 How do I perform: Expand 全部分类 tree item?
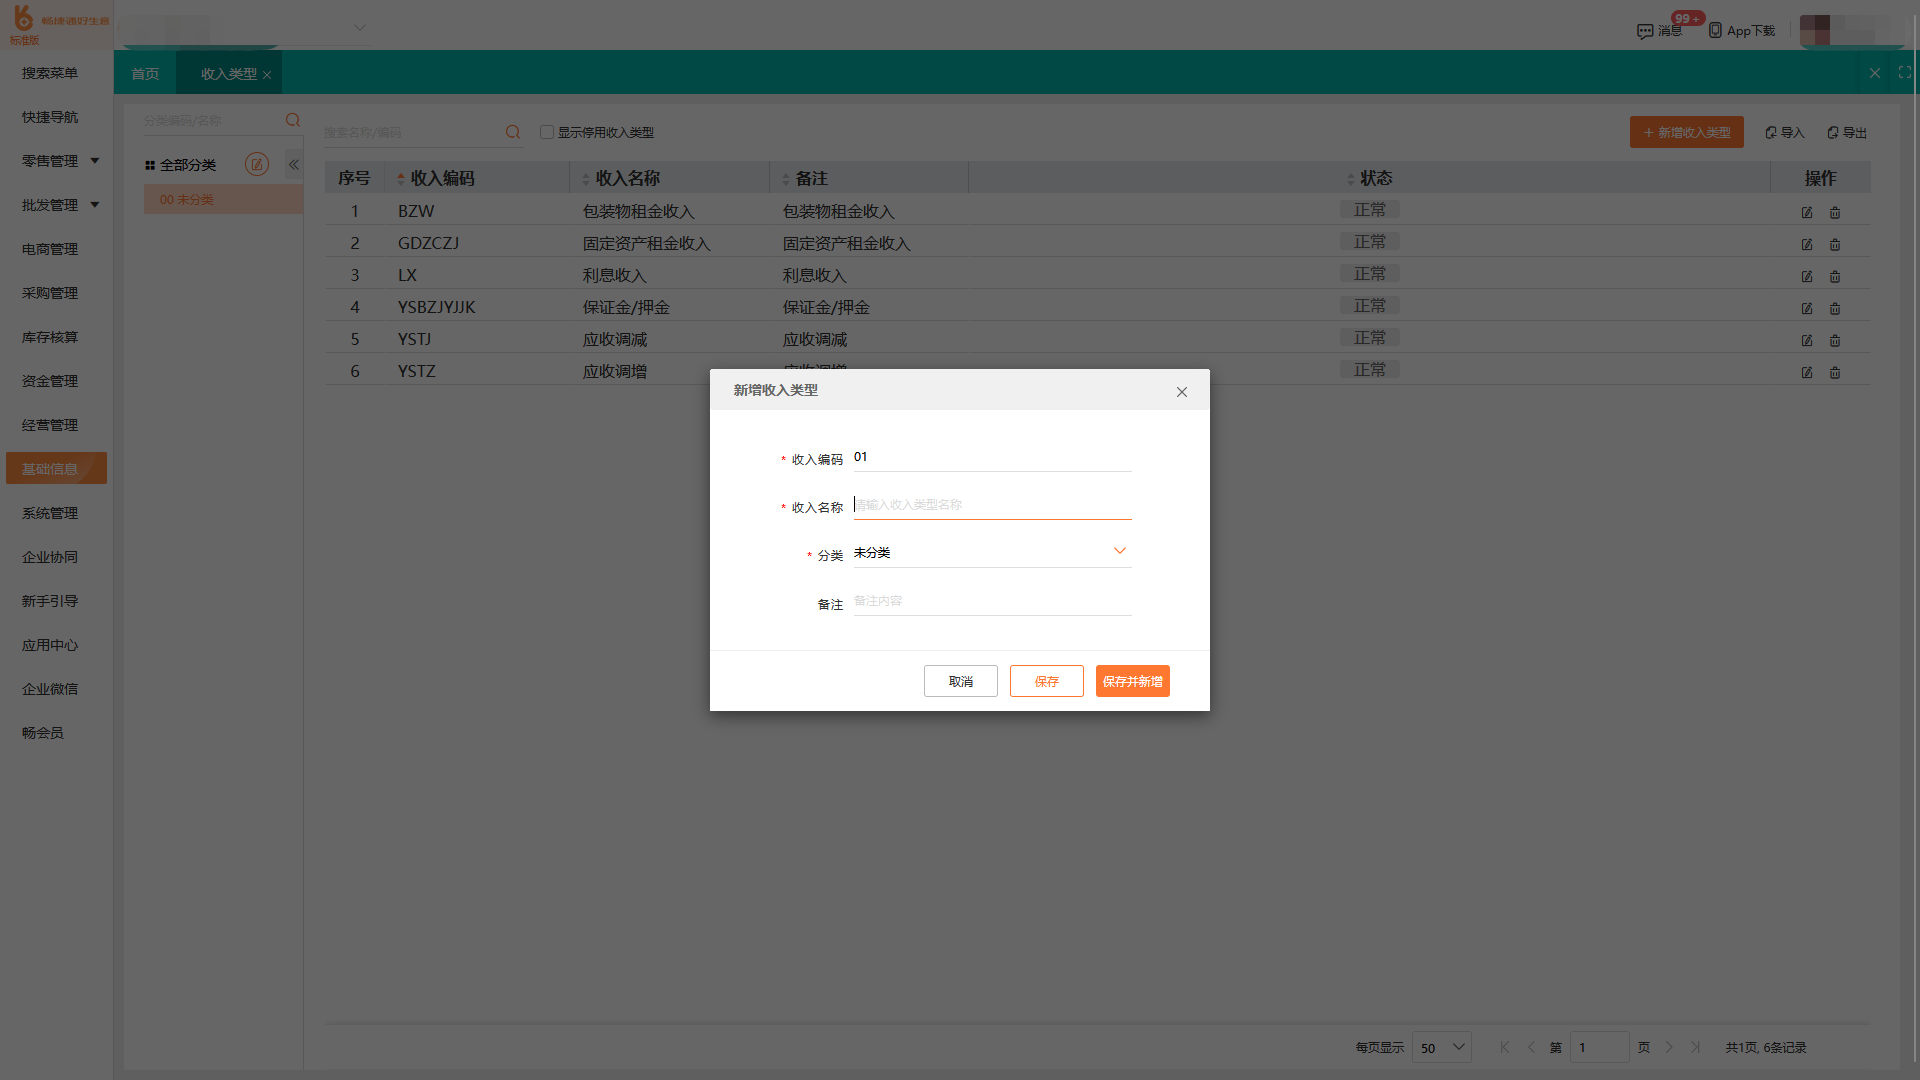coord(150,165)
